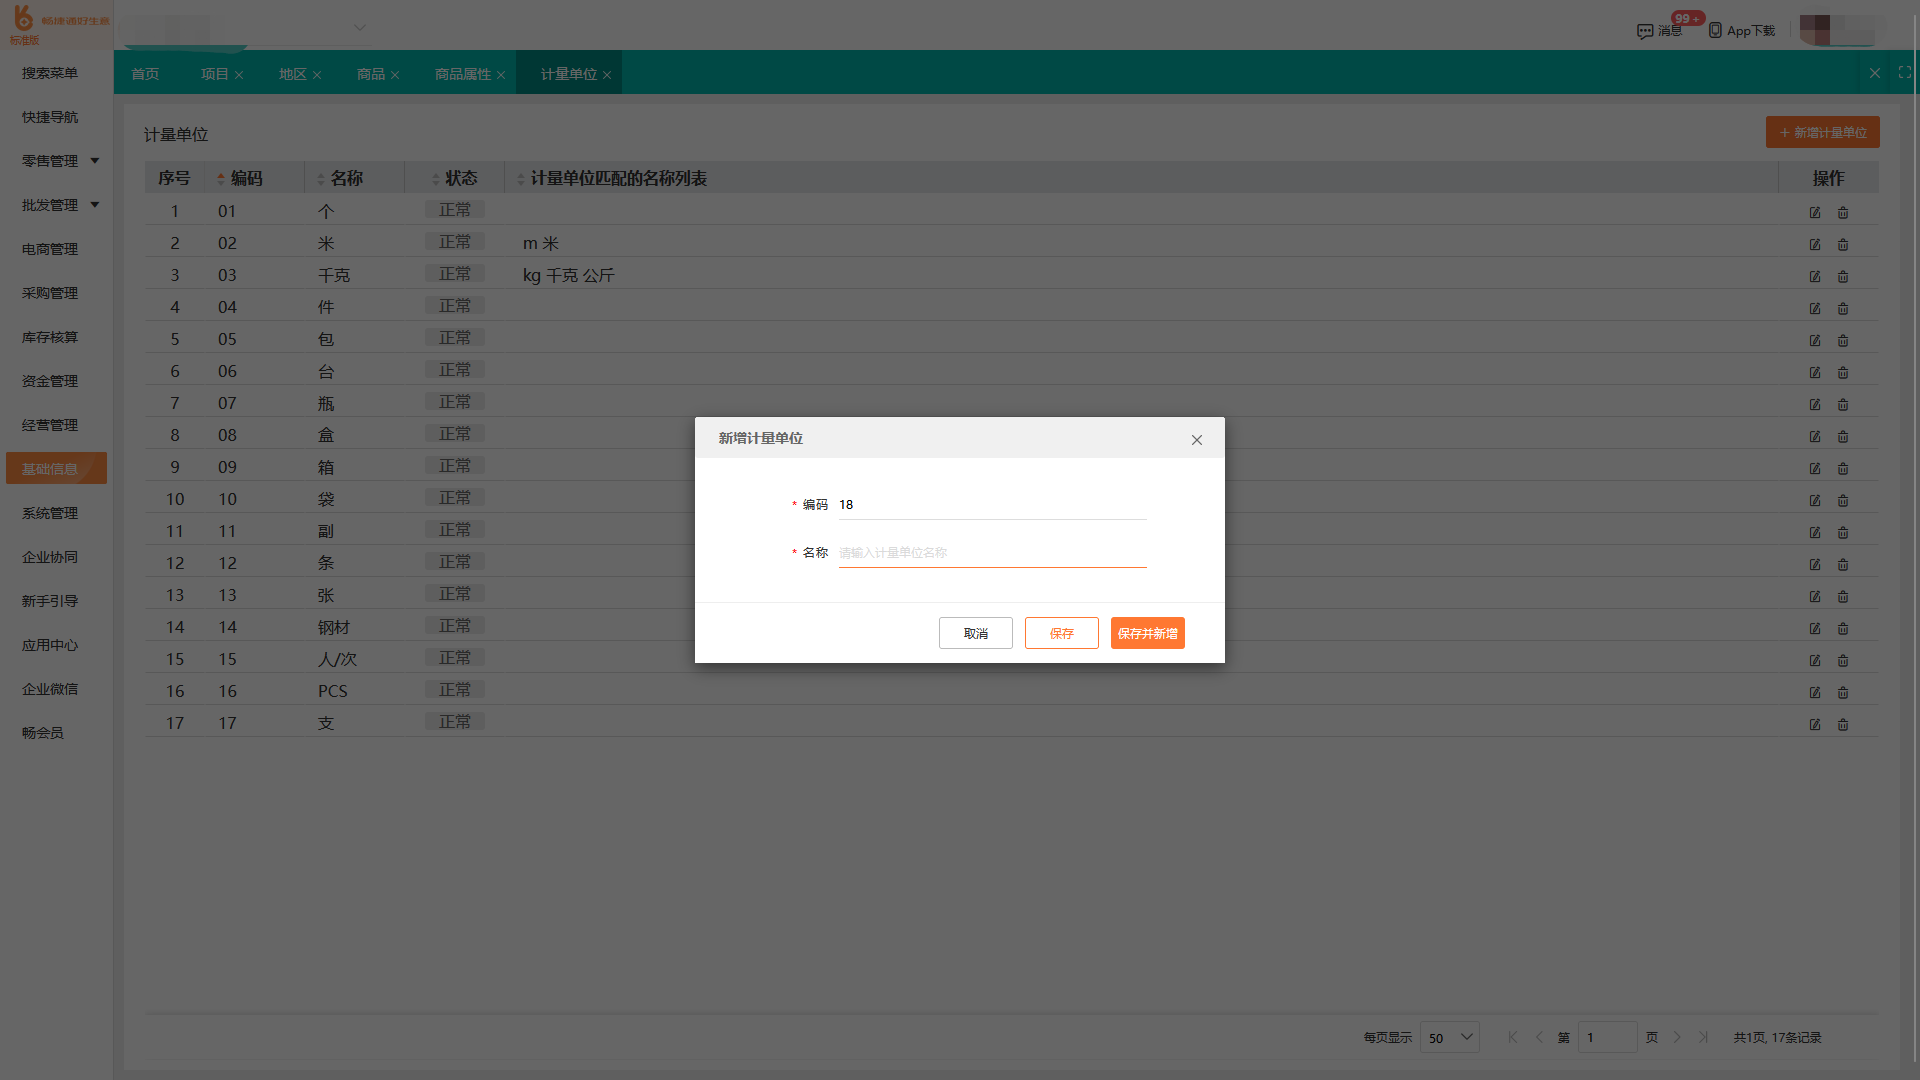The height and width of the screenshot is (1080, 1920).
Task: Toggle 基础信息 menu item in sidebar
Action: tap(55, 468)
